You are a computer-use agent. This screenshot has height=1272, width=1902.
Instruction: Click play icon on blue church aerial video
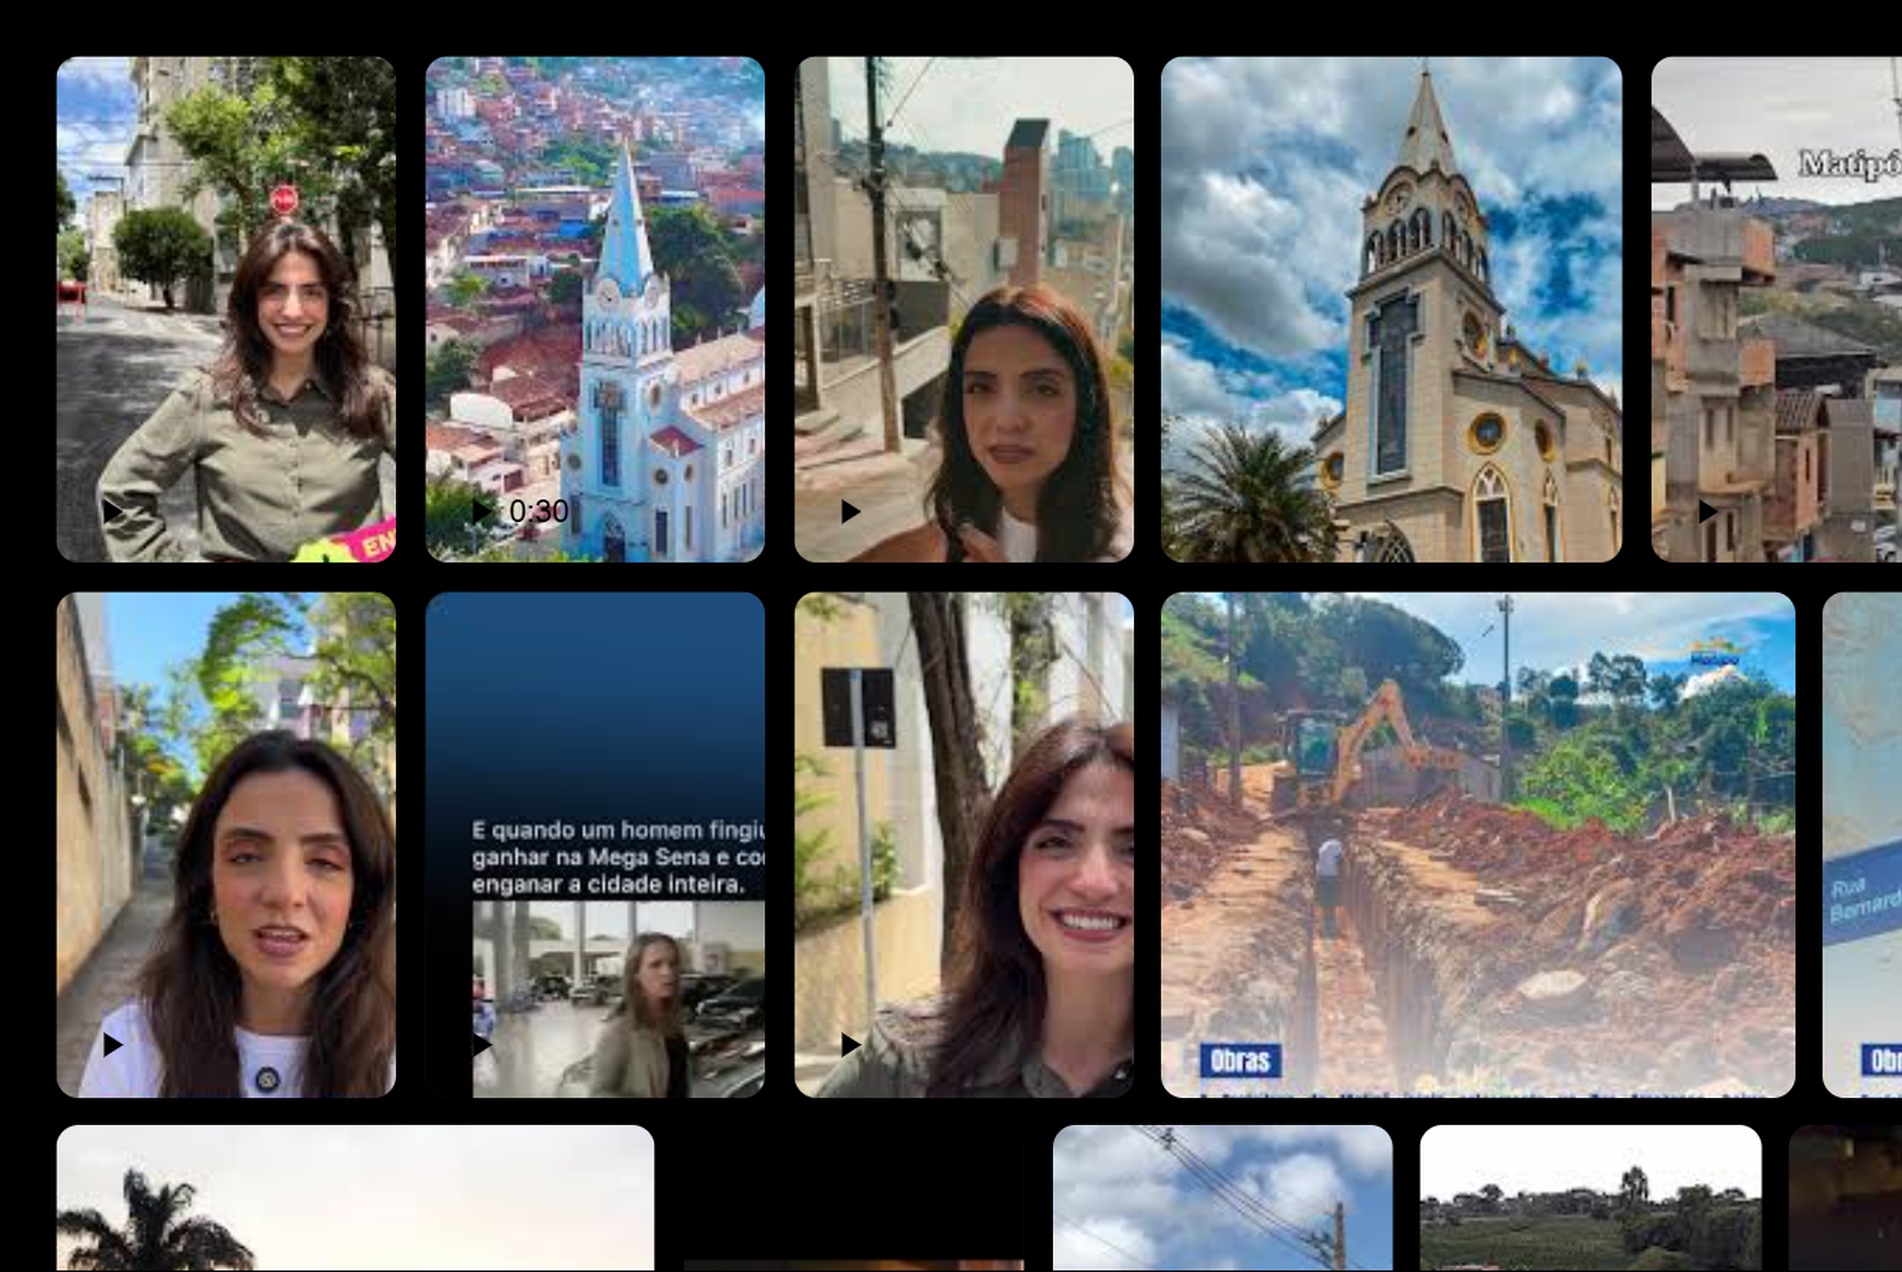coord(481,511)
